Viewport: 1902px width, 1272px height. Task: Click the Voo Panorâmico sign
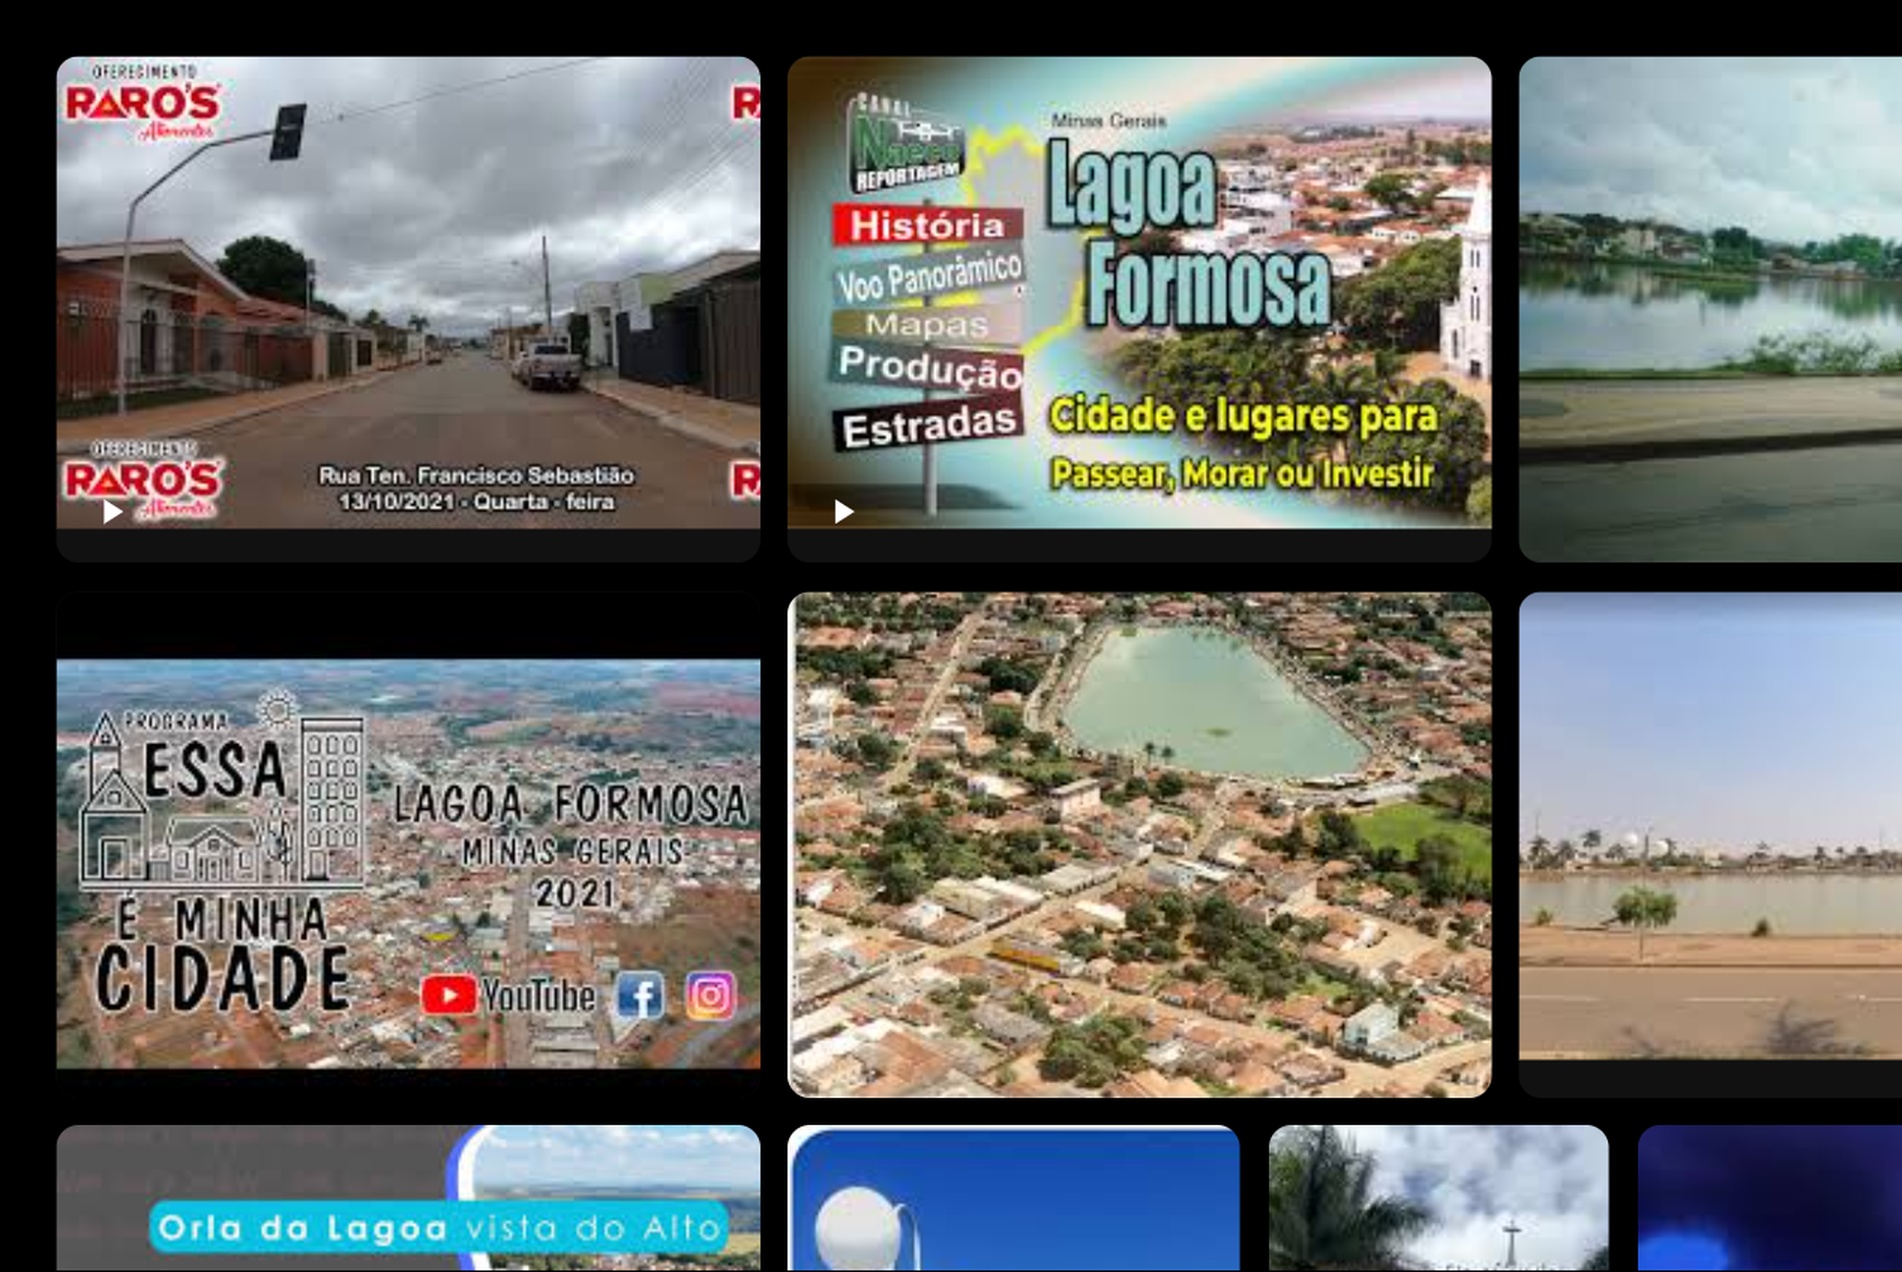[929, 276]
